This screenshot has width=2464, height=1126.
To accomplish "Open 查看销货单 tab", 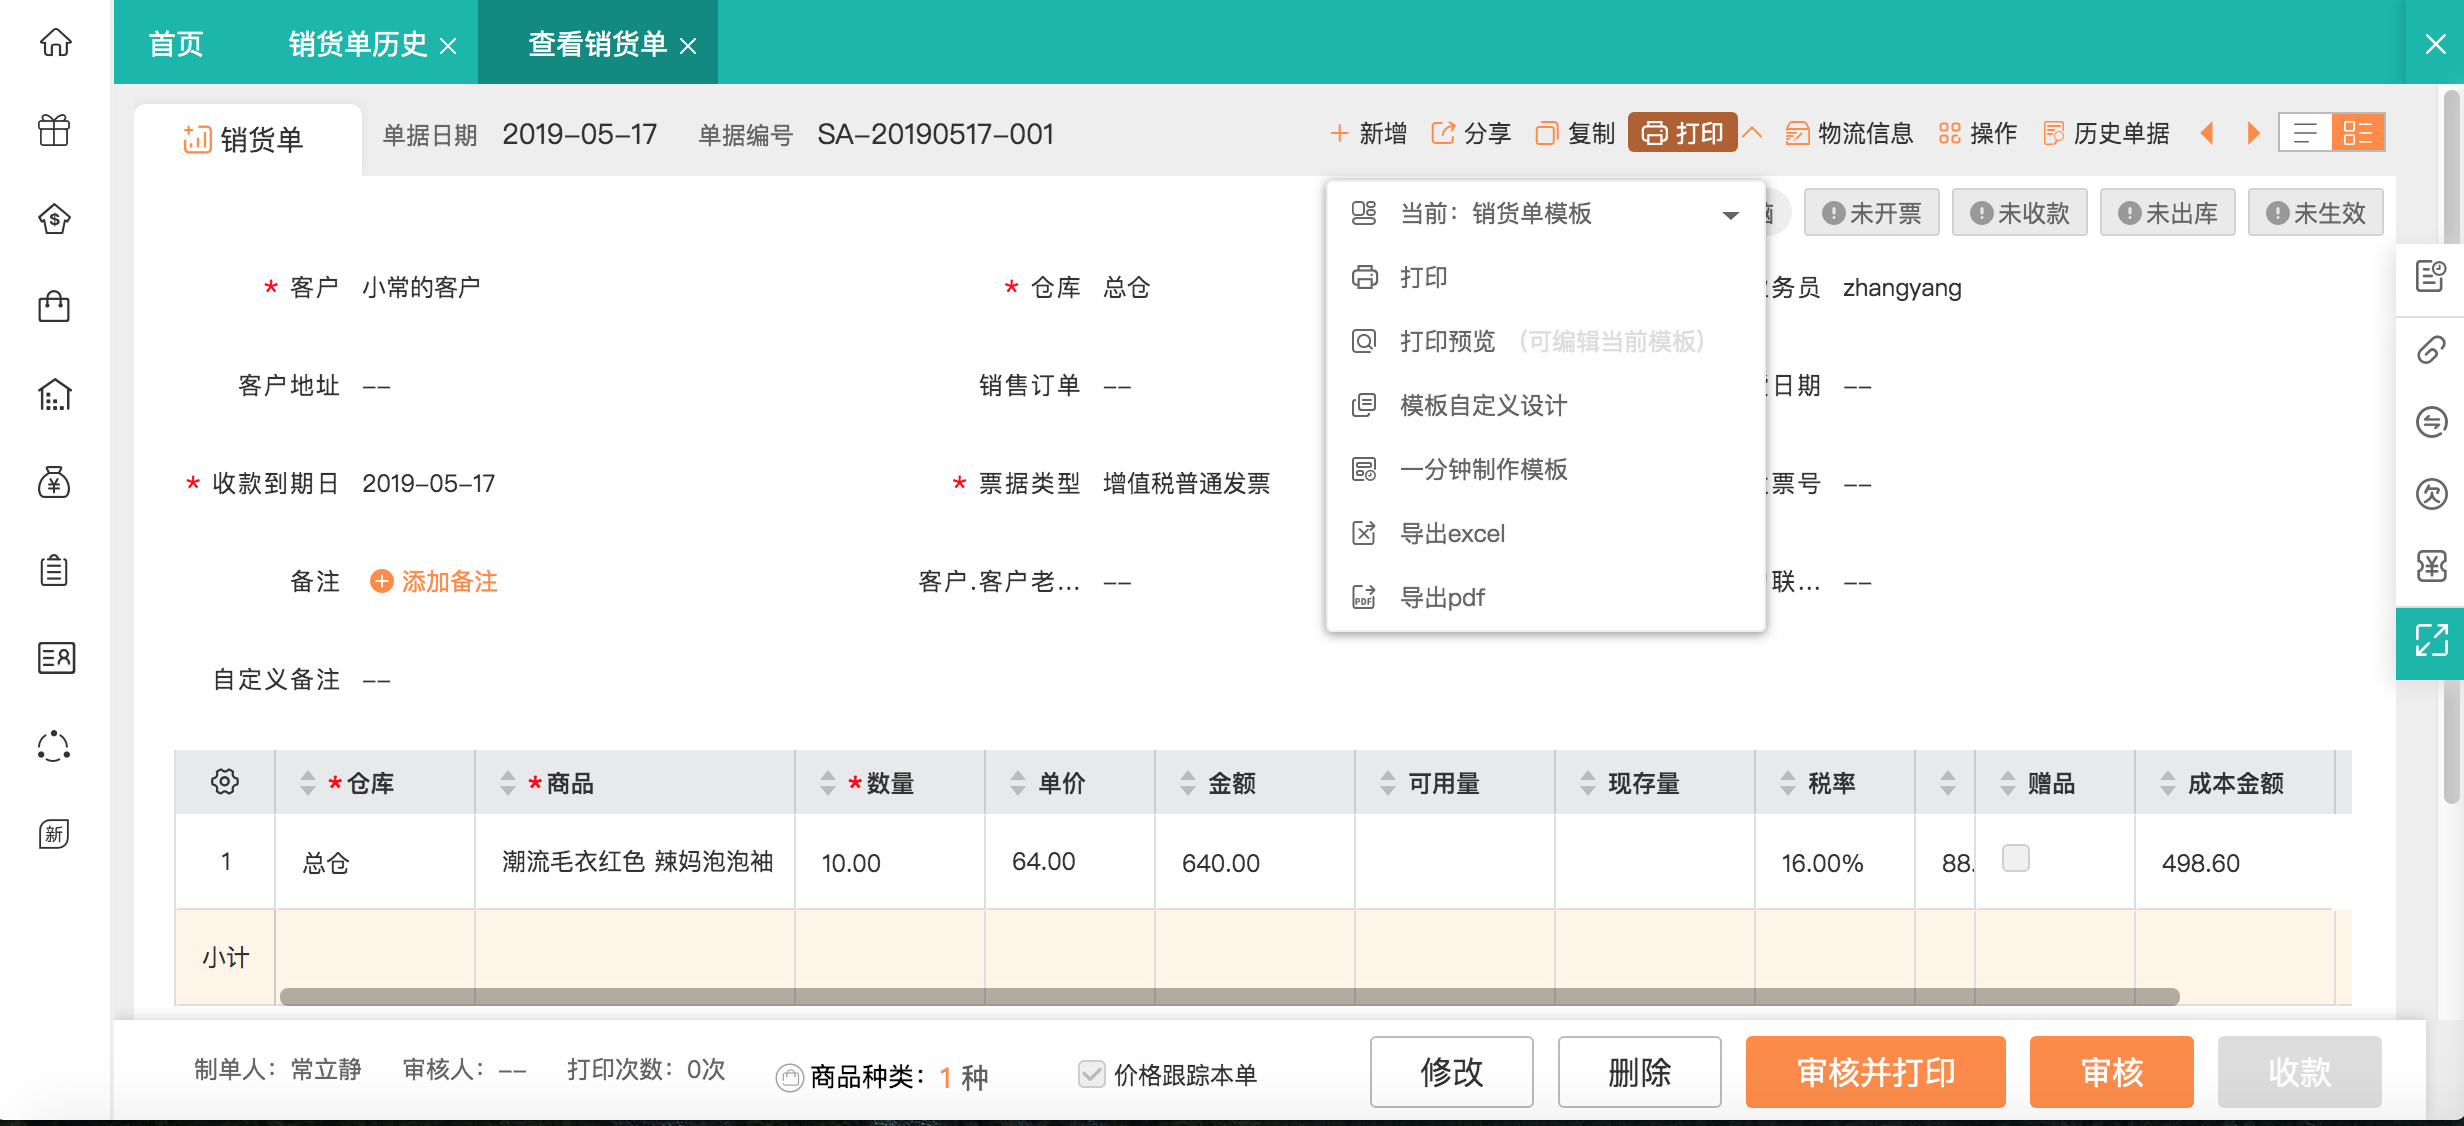I will tap(613, 44).
